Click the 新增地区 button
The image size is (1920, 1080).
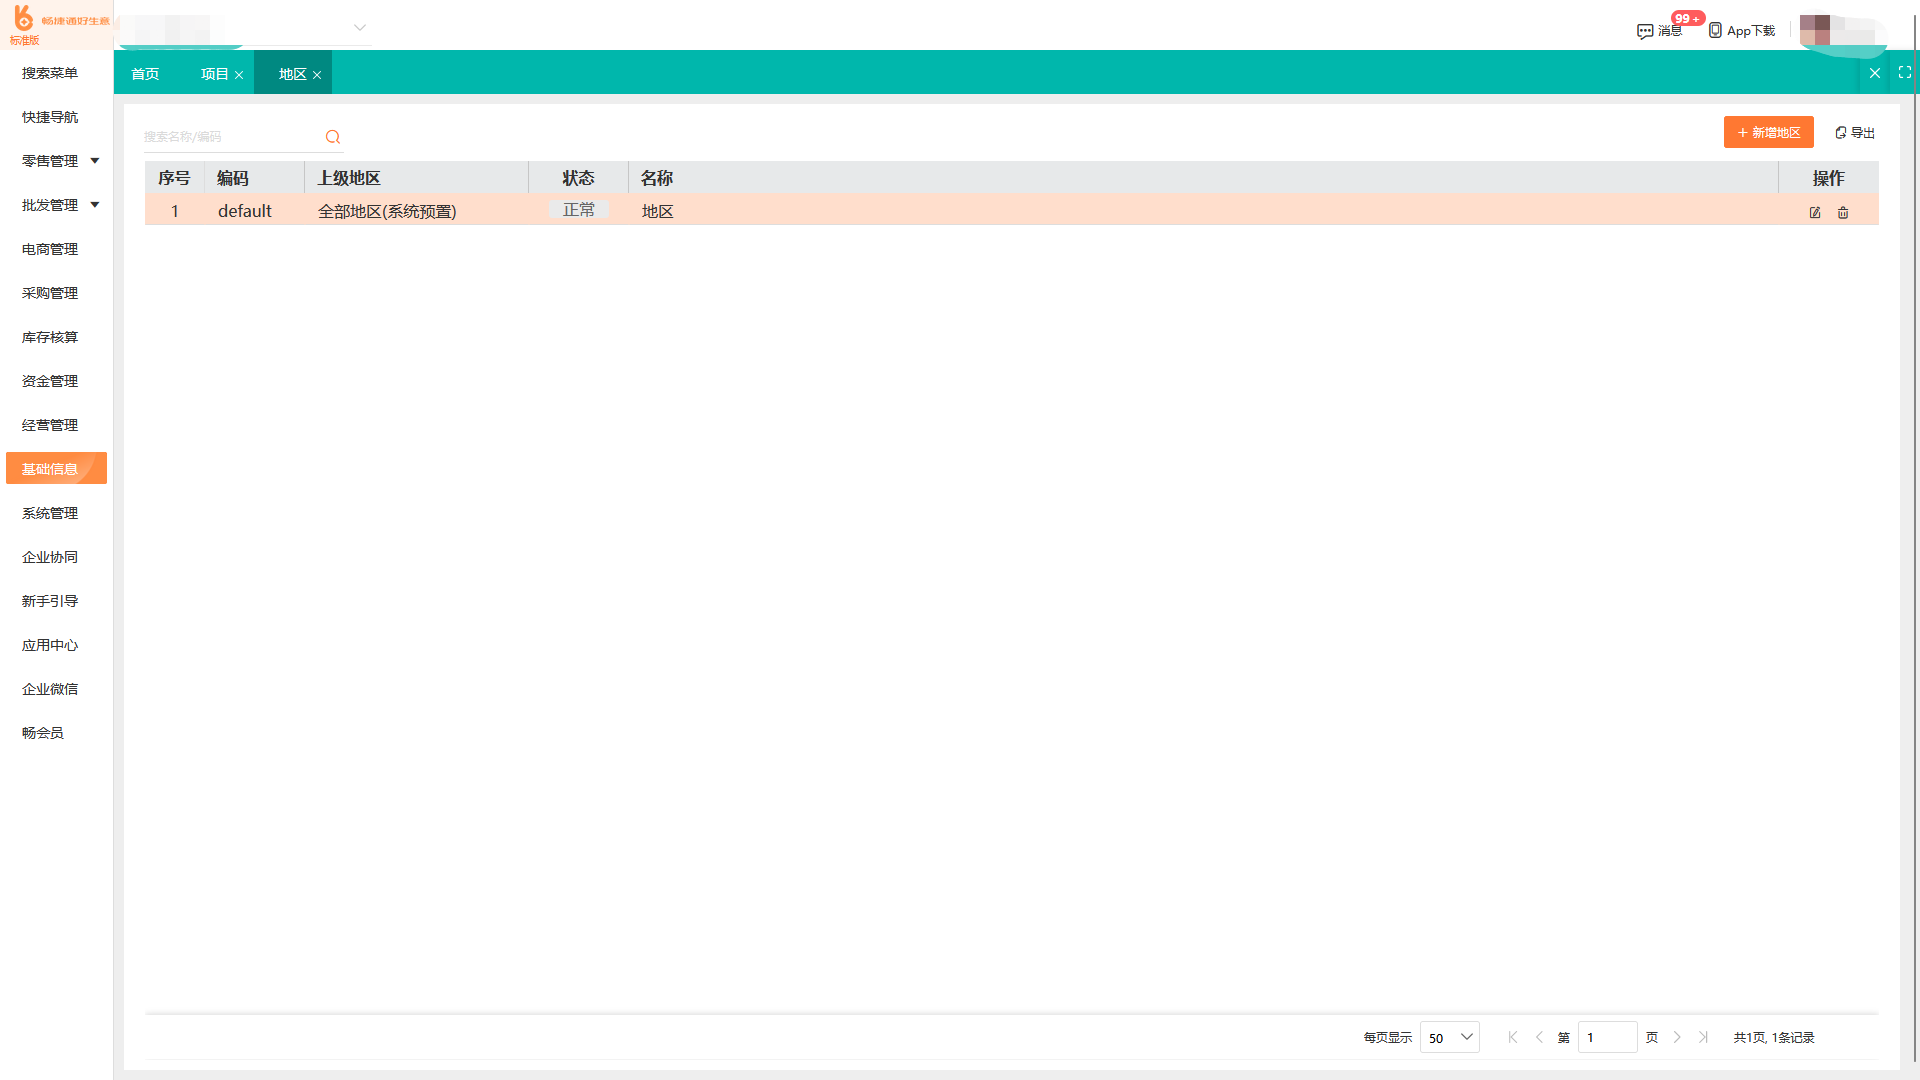click(1768, 132)
